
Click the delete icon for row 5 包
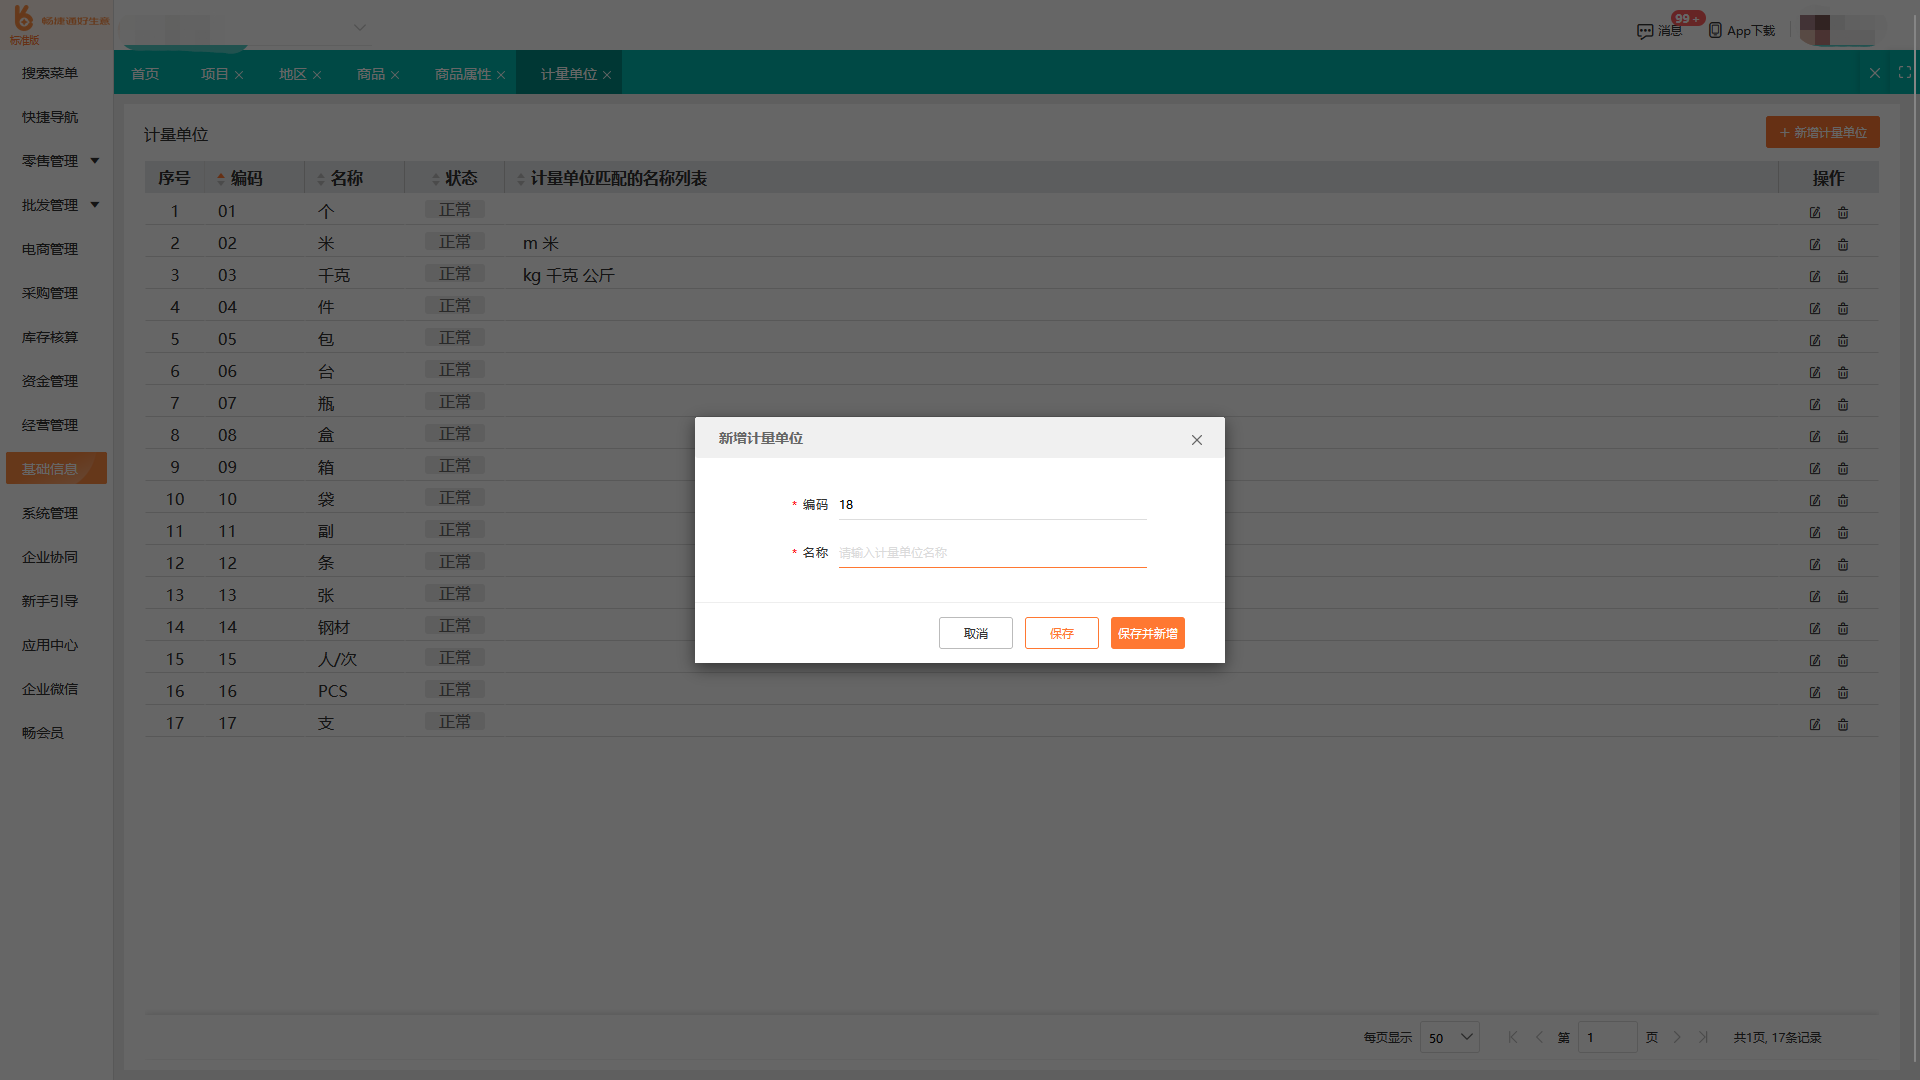coord(1844,339)
